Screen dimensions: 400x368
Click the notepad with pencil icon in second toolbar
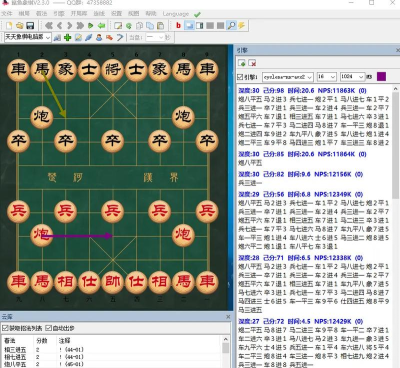click(x=78, y=37)
